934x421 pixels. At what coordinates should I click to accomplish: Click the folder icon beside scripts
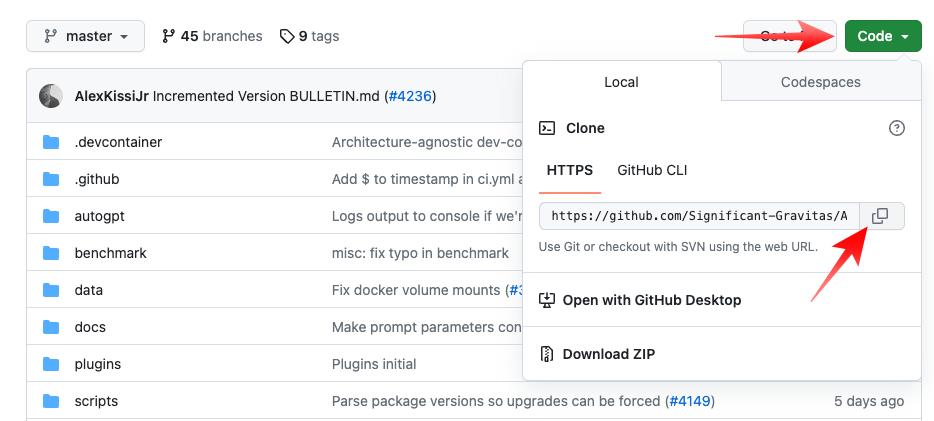51,401
